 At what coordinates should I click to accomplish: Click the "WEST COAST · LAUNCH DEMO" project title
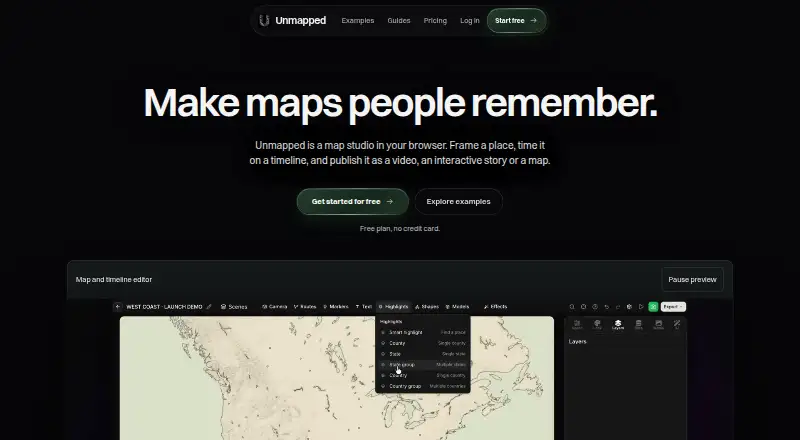tap(164, 307)
